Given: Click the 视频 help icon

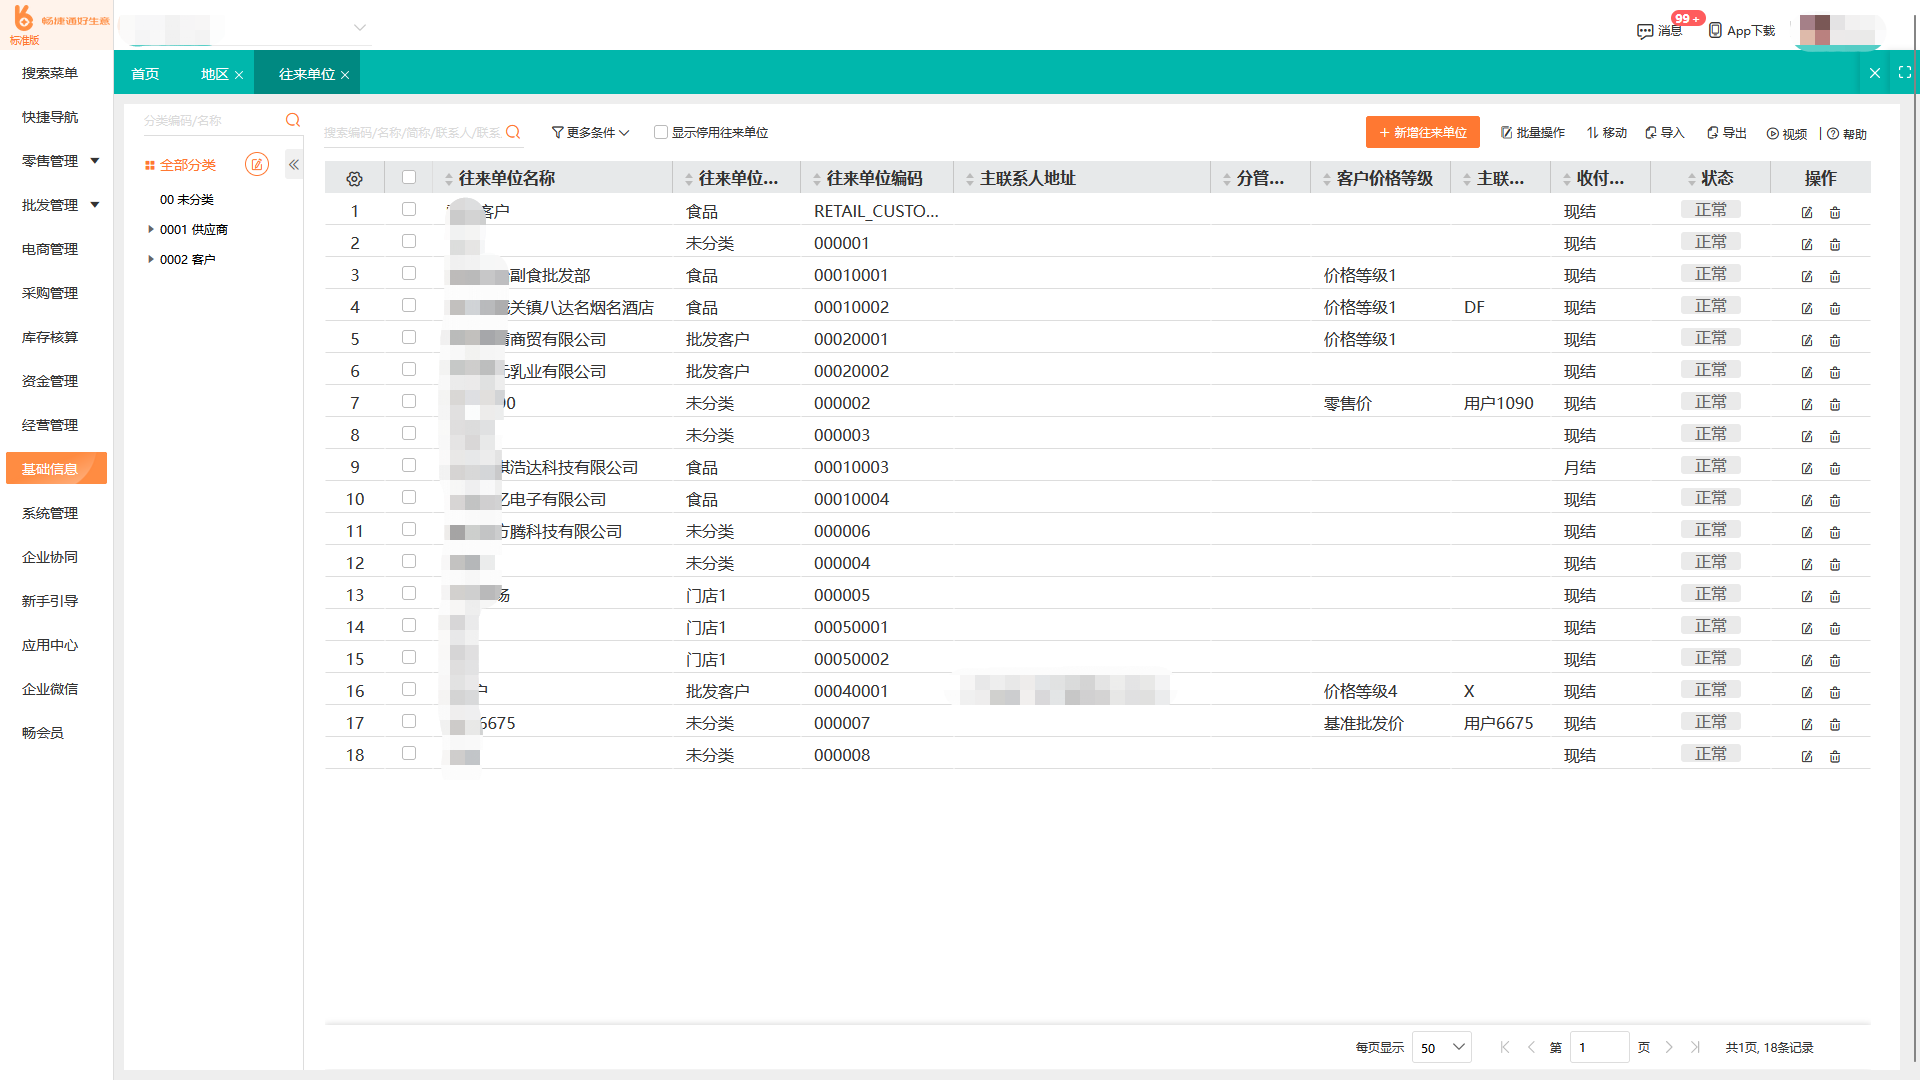Looking at the screenshot, I should 1787,131.
